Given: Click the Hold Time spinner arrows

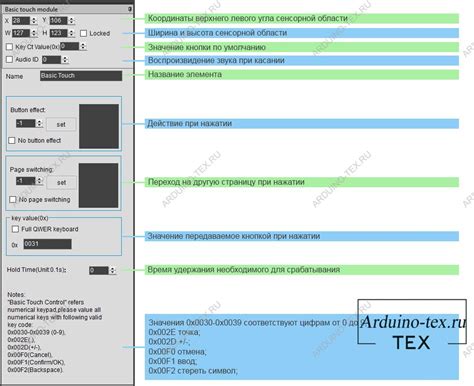Looking at the screenshot, I should pyautogui.click(x=113, y=270).
